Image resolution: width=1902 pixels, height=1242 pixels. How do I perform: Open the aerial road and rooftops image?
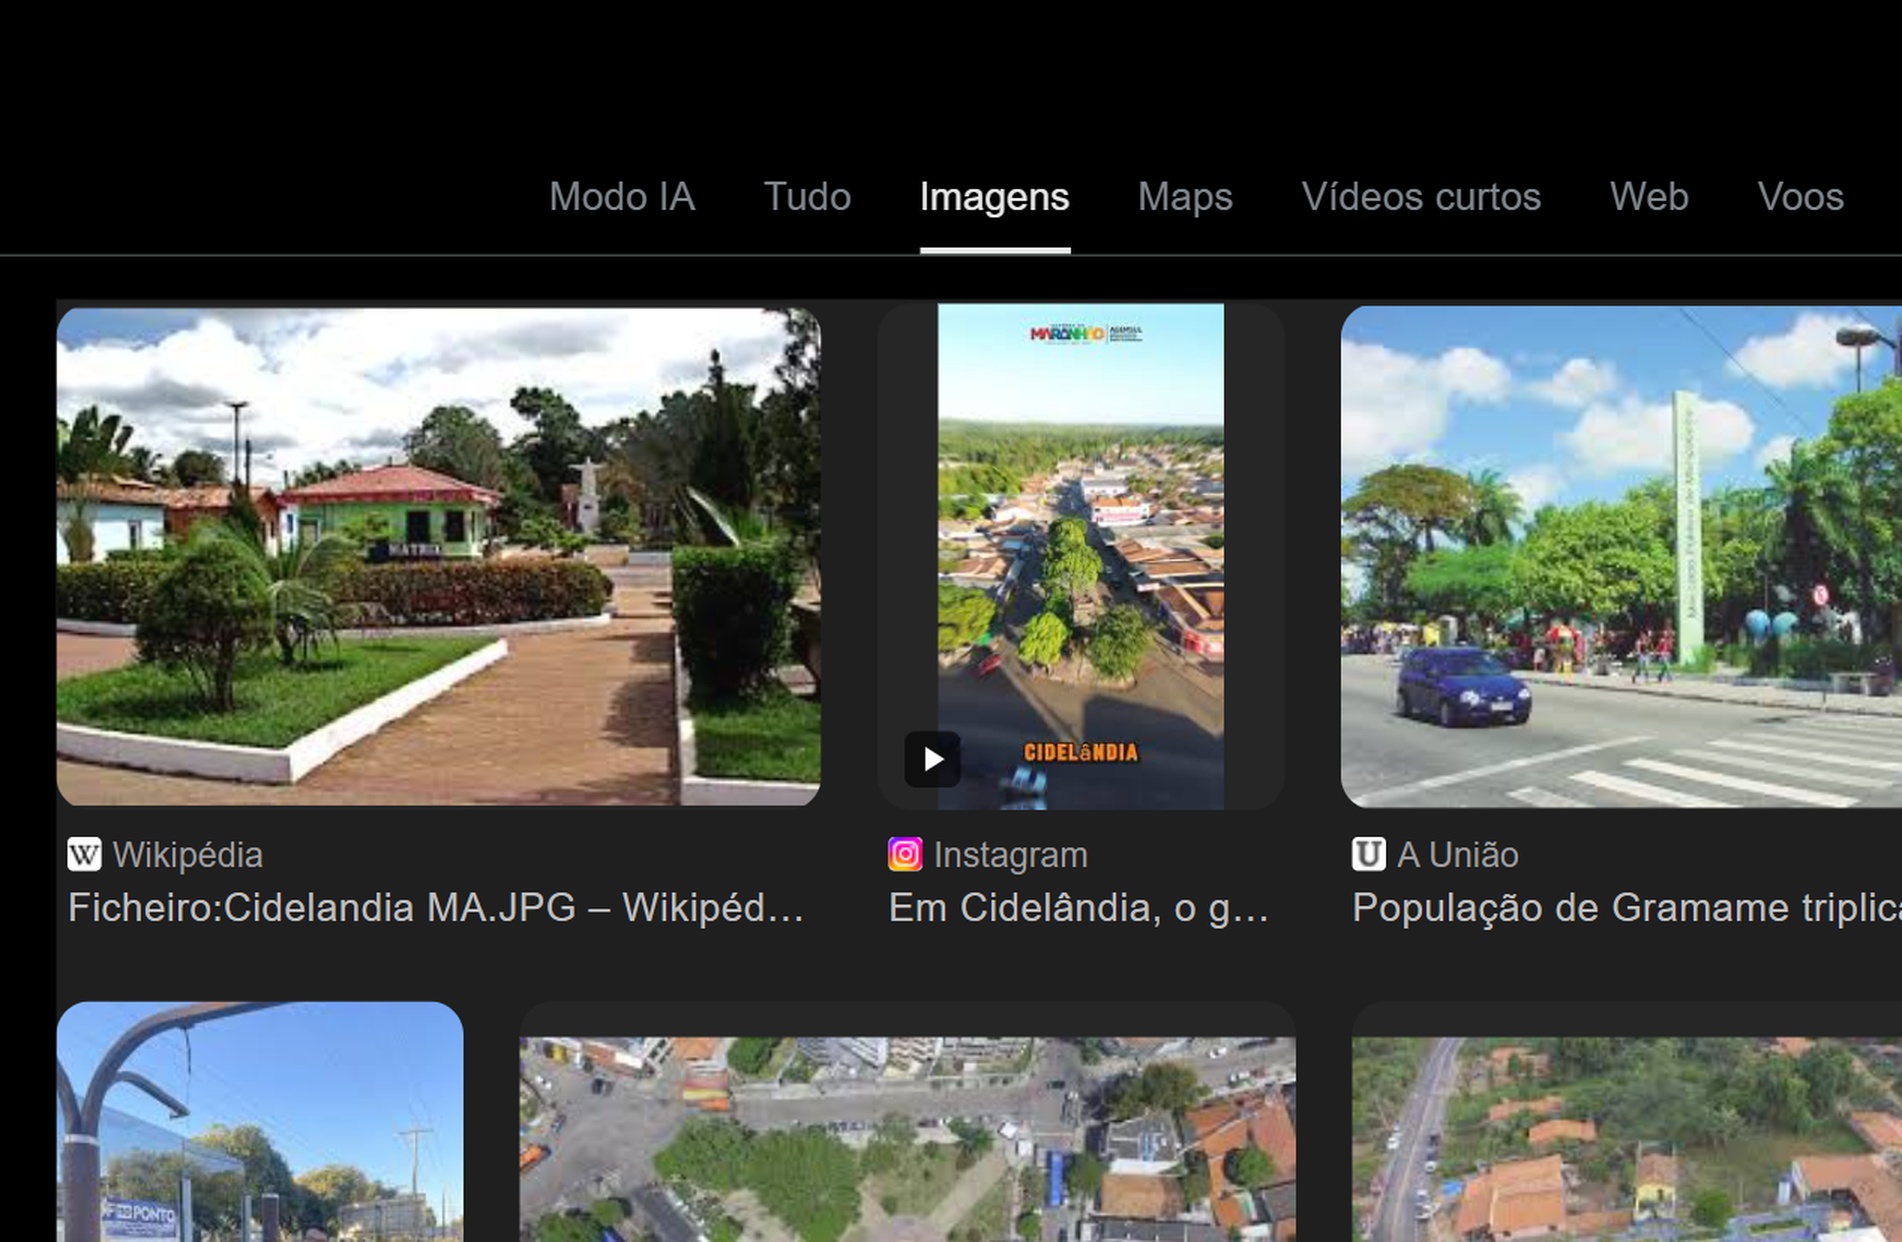[x=1626, y=1138]
